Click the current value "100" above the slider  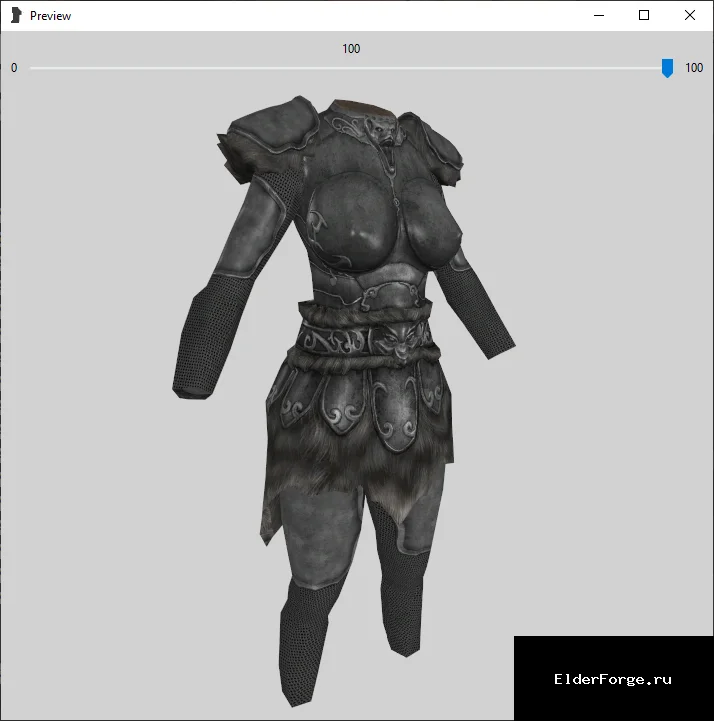[x=351, y=49]
